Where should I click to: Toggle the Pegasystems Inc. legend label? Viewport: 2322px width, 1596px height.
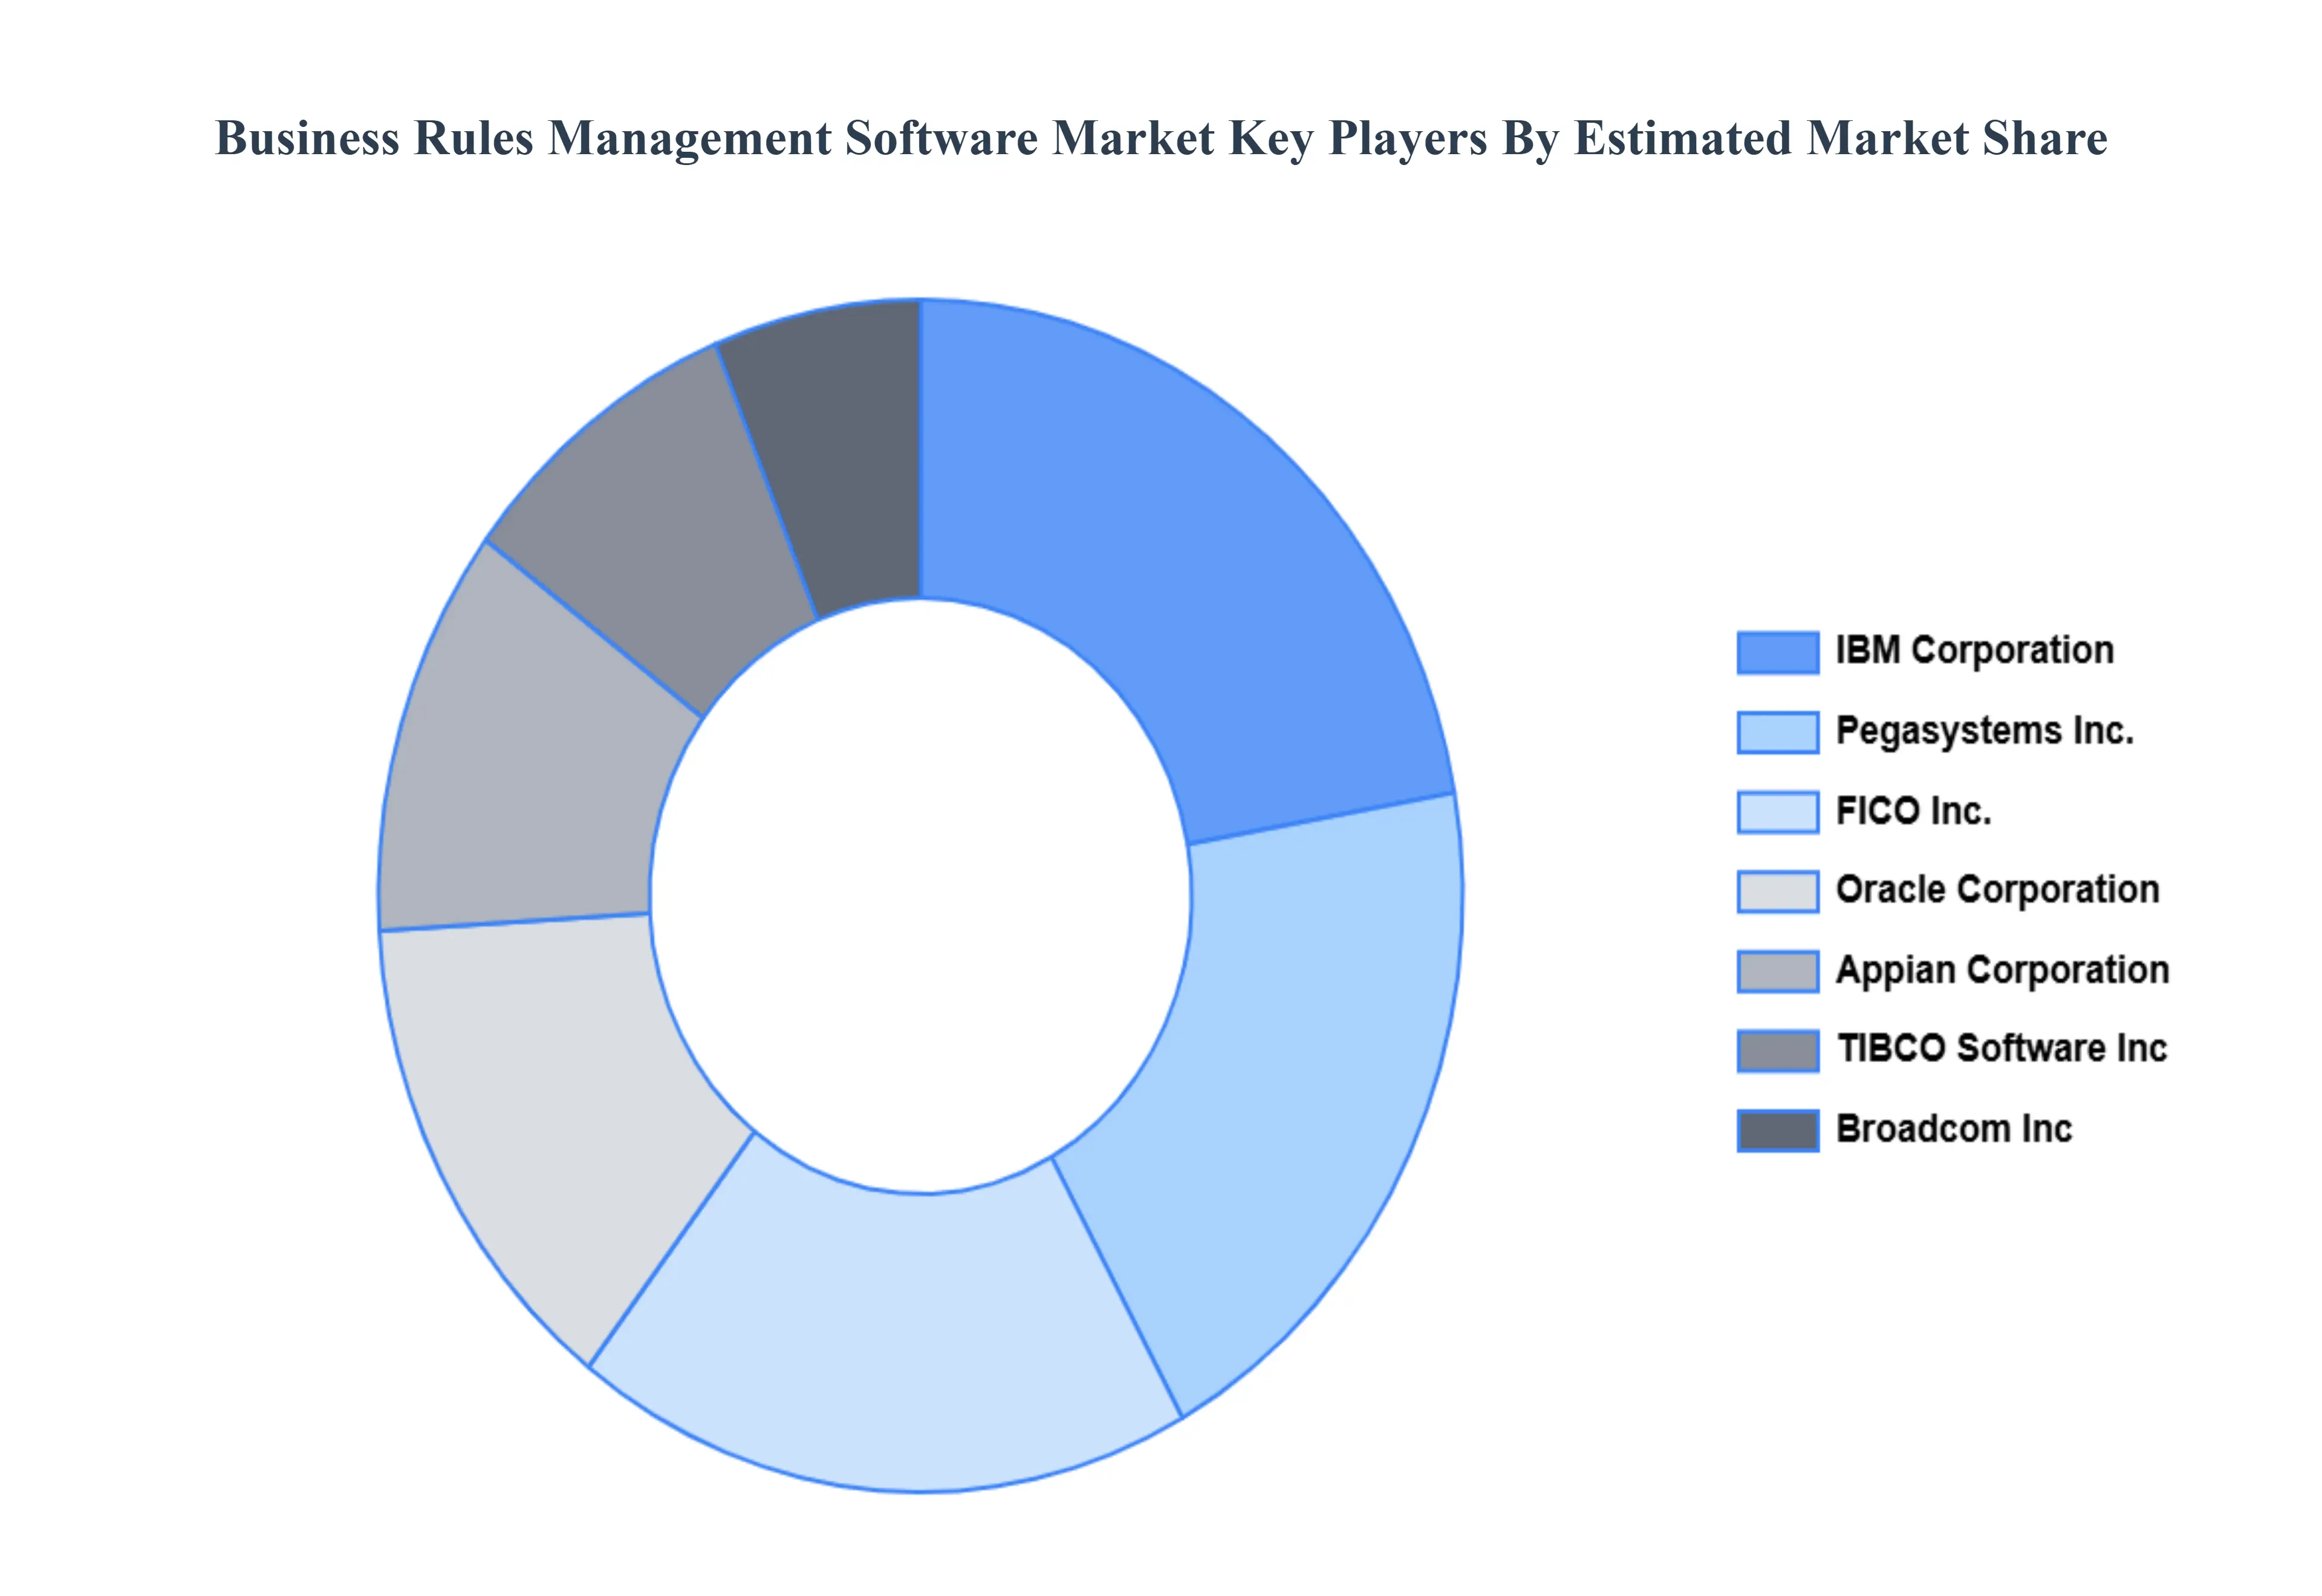tap(1984, 731)
